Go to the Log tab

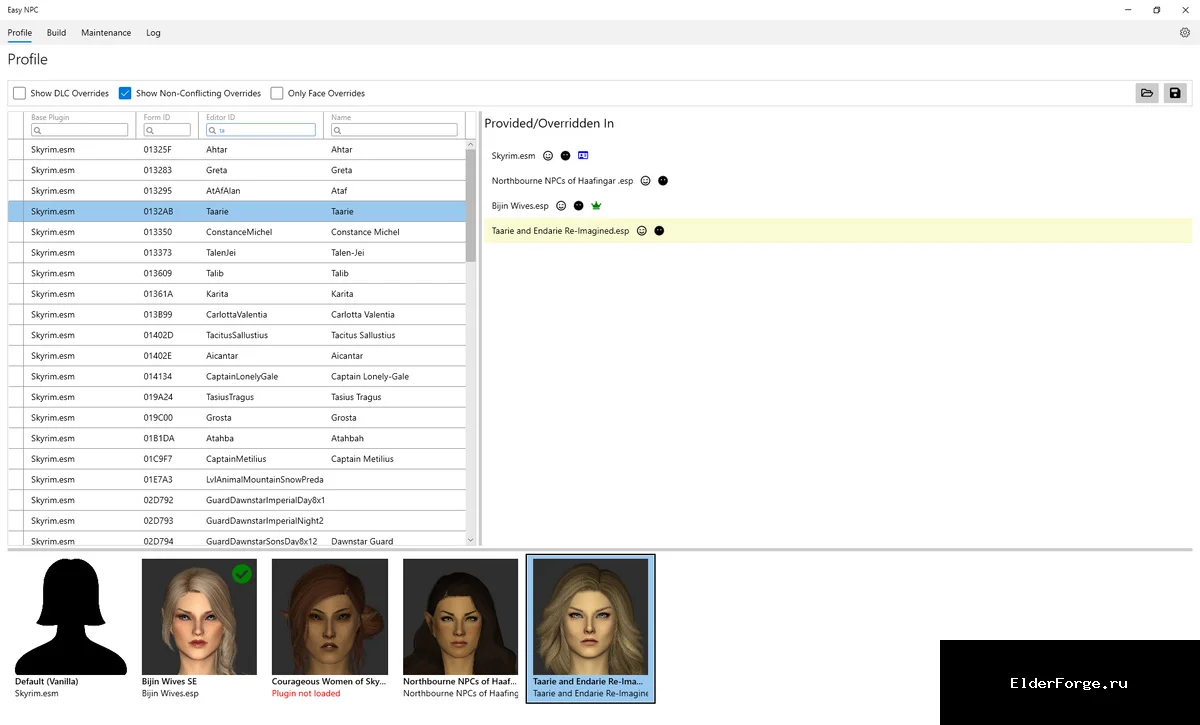(153, 33)
